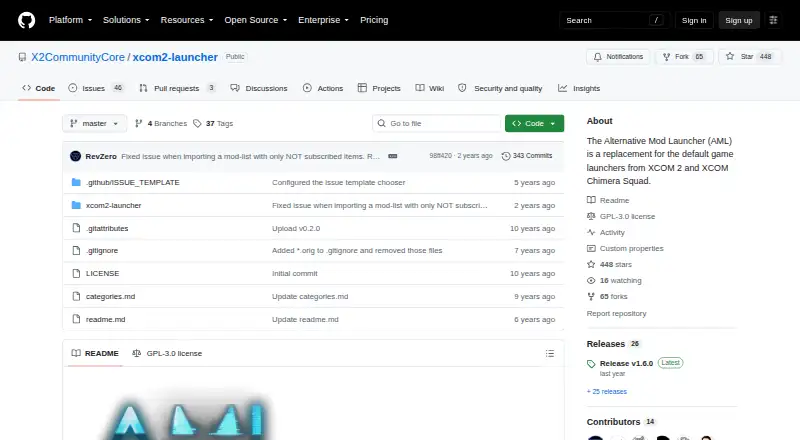Open the .github/ISSUE_TEMPLATE folder
The height and width of the screenshot is (440, 800).
[133, 182]
